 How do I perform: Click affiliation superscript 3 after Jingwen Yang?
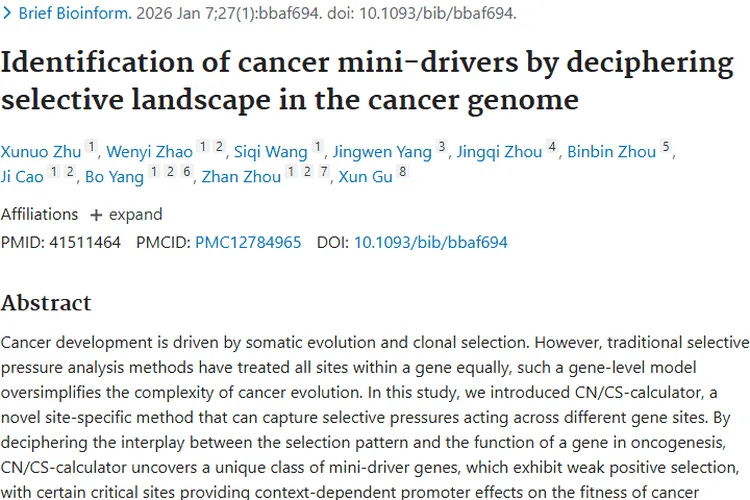442,146
